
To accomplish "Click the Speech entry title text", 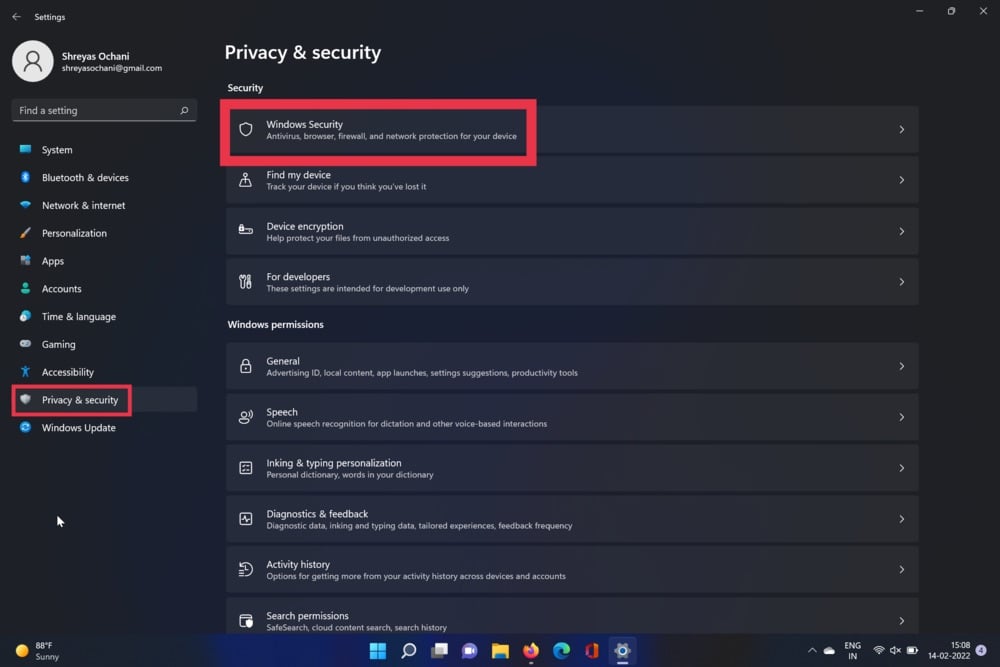I will 282,412.
